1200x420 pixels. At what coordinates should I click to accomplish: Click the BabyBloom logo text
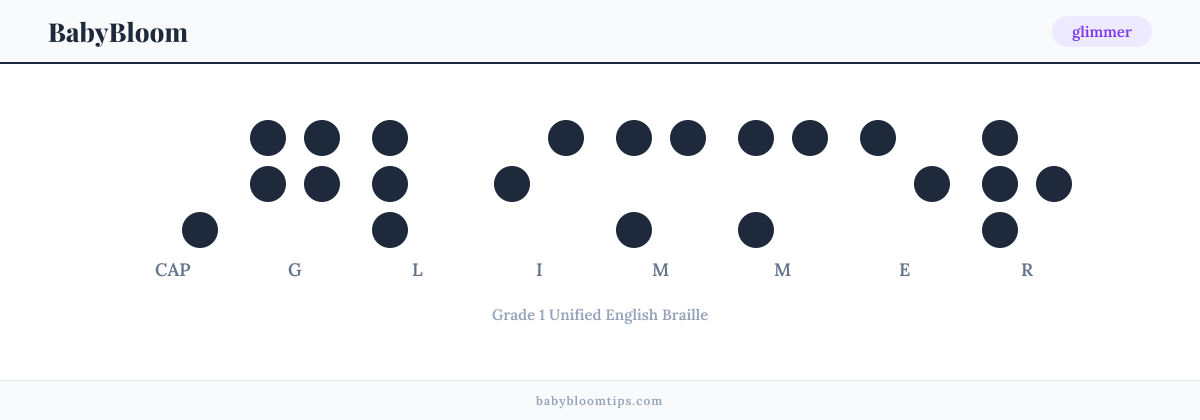[118, 32]
